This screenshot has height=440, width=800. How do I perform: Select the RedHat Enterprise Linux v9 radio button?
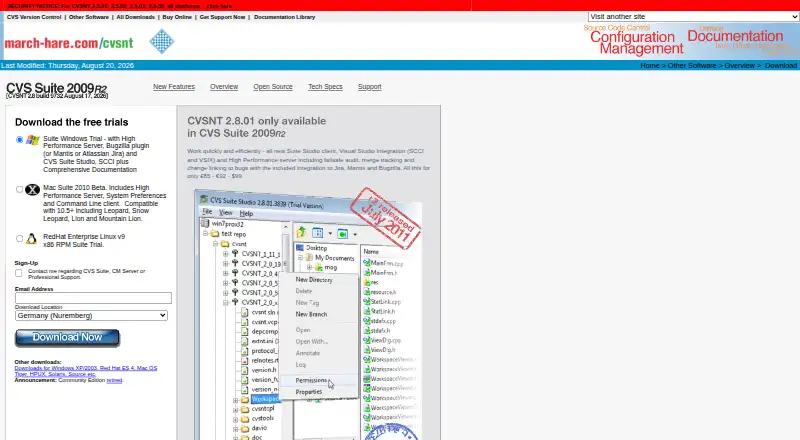coord(19,238)
